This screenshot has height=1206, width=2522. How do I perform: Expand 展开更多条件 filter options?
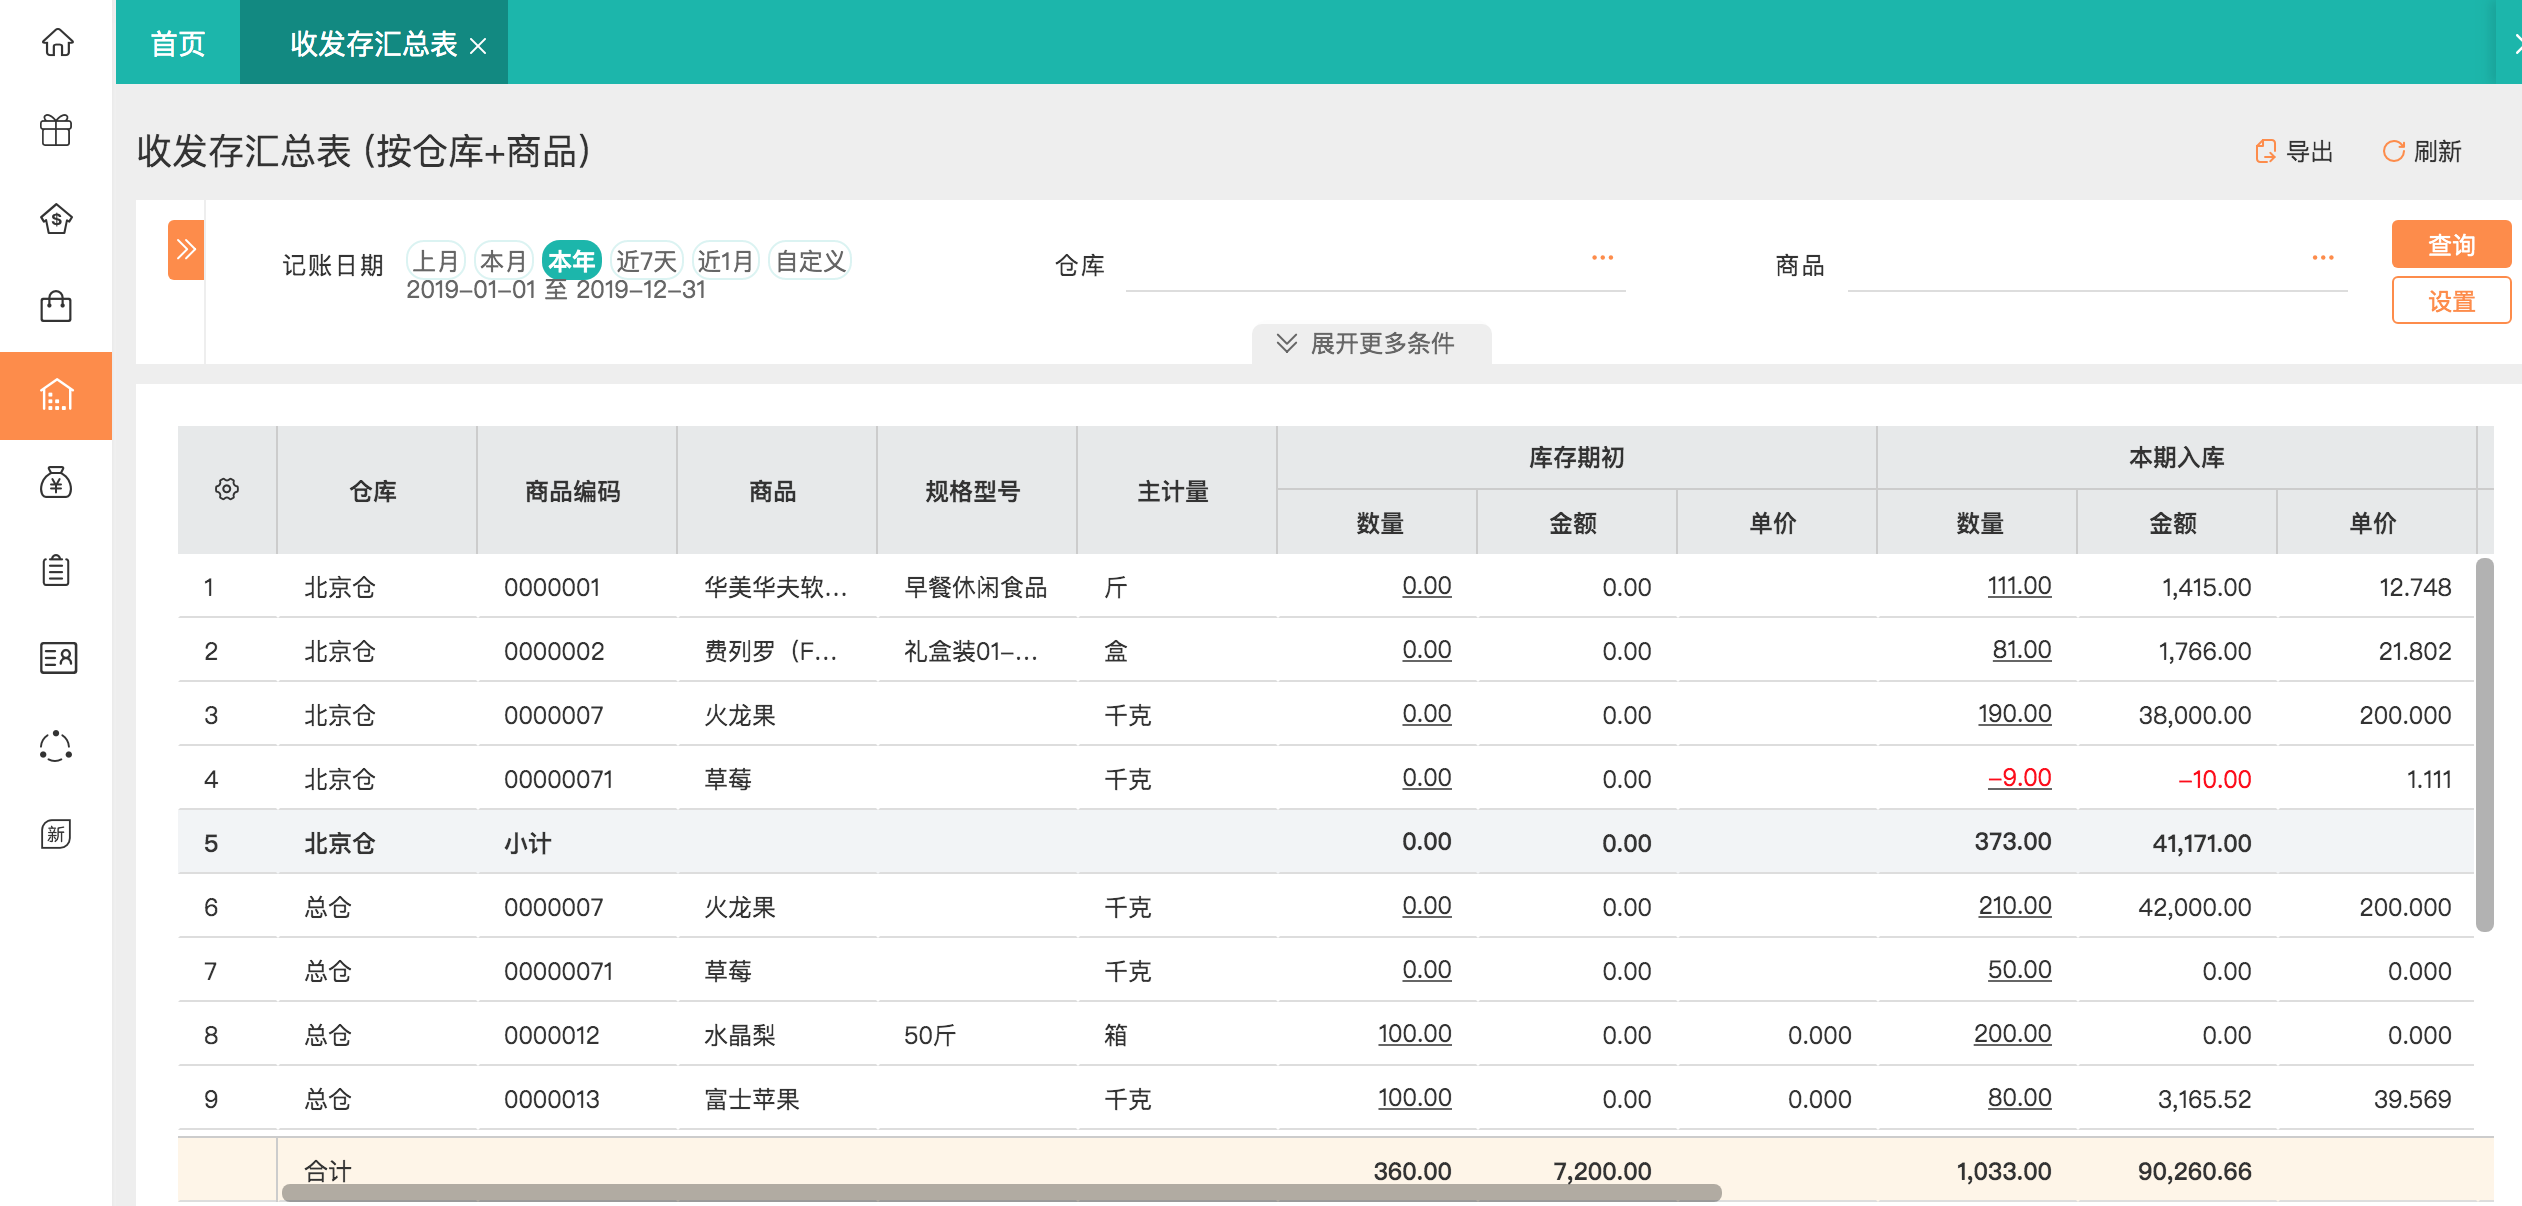[1369, 343]
